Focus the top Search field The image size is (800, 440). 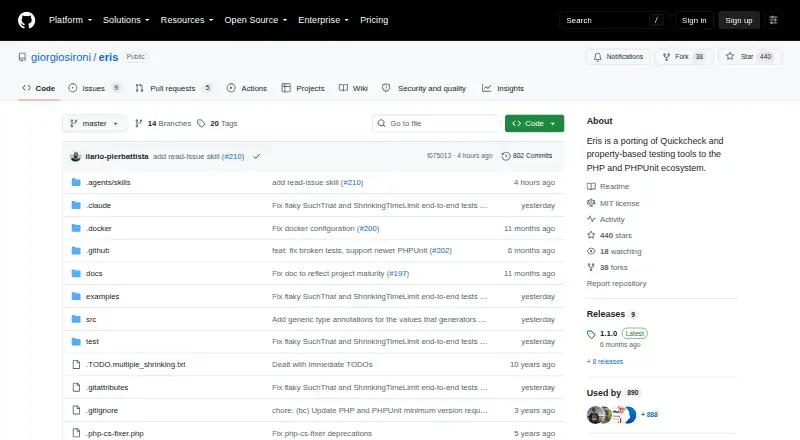(x=614, y=20)
